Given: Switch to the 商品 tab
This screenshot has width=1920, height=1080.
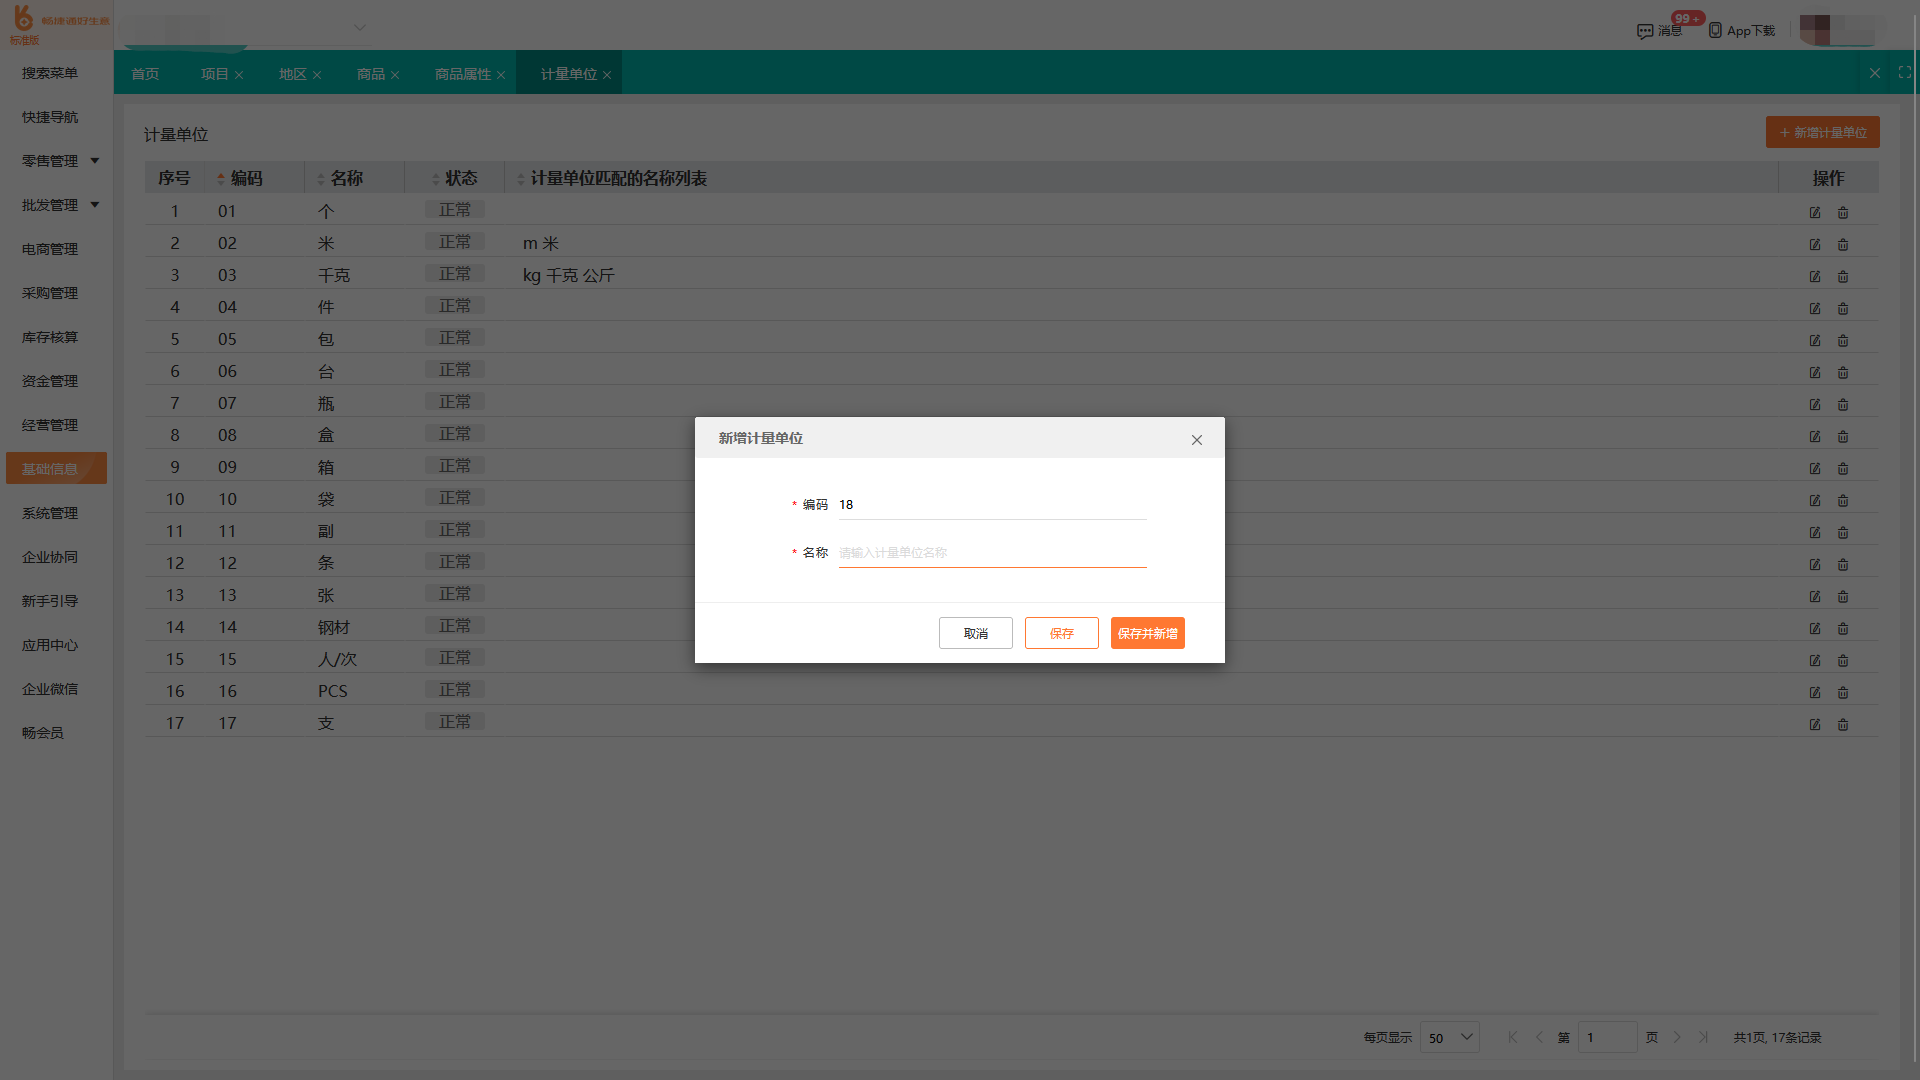Looking at the screenshot, I should (371, 73).
